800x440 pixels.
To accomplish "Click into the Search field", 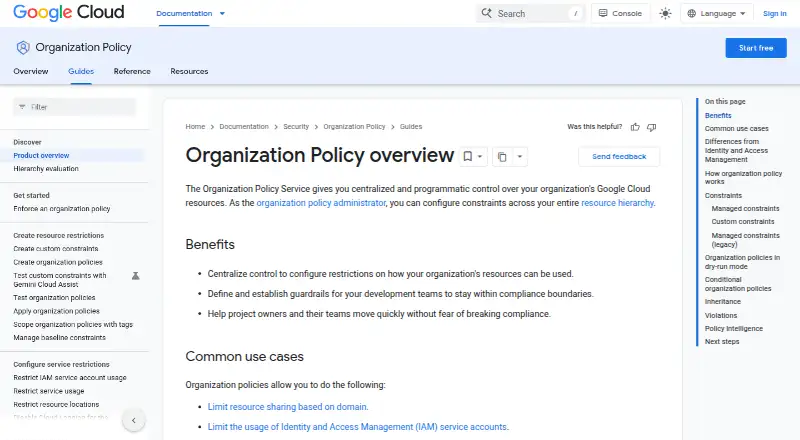I will [531, 13].
